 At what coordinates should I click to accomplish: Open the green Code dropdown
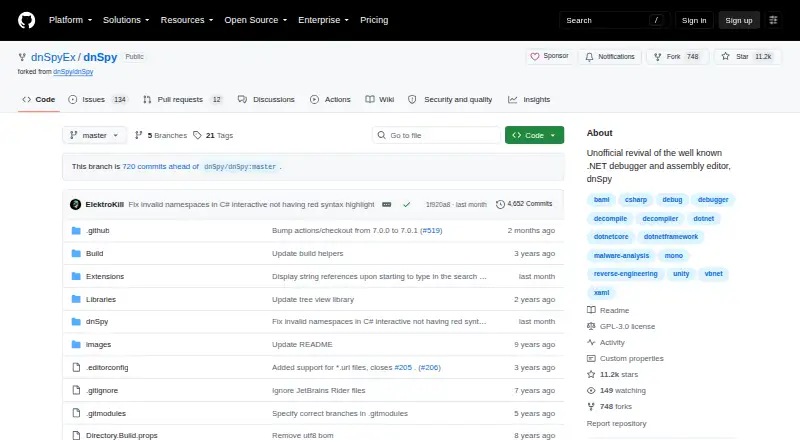[x=534, y=135]
